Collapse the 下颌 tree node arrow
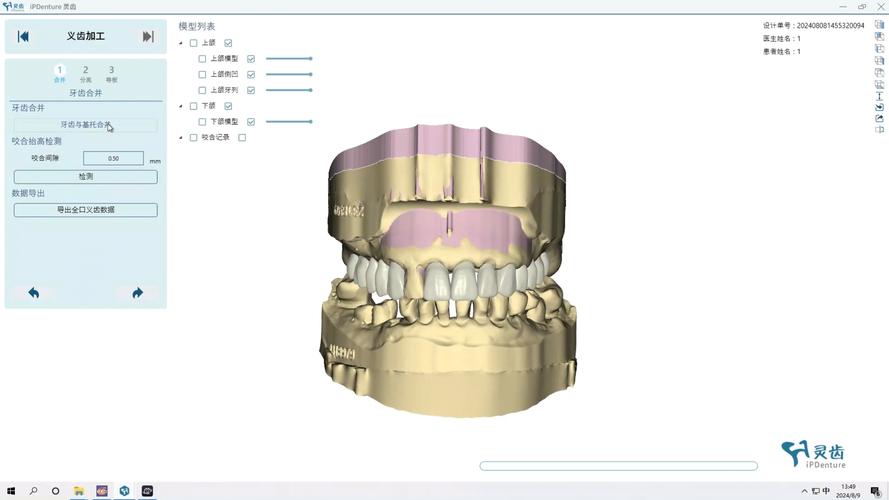The width and height of the screenshot is (889, 500). click(x=181, y=106)
